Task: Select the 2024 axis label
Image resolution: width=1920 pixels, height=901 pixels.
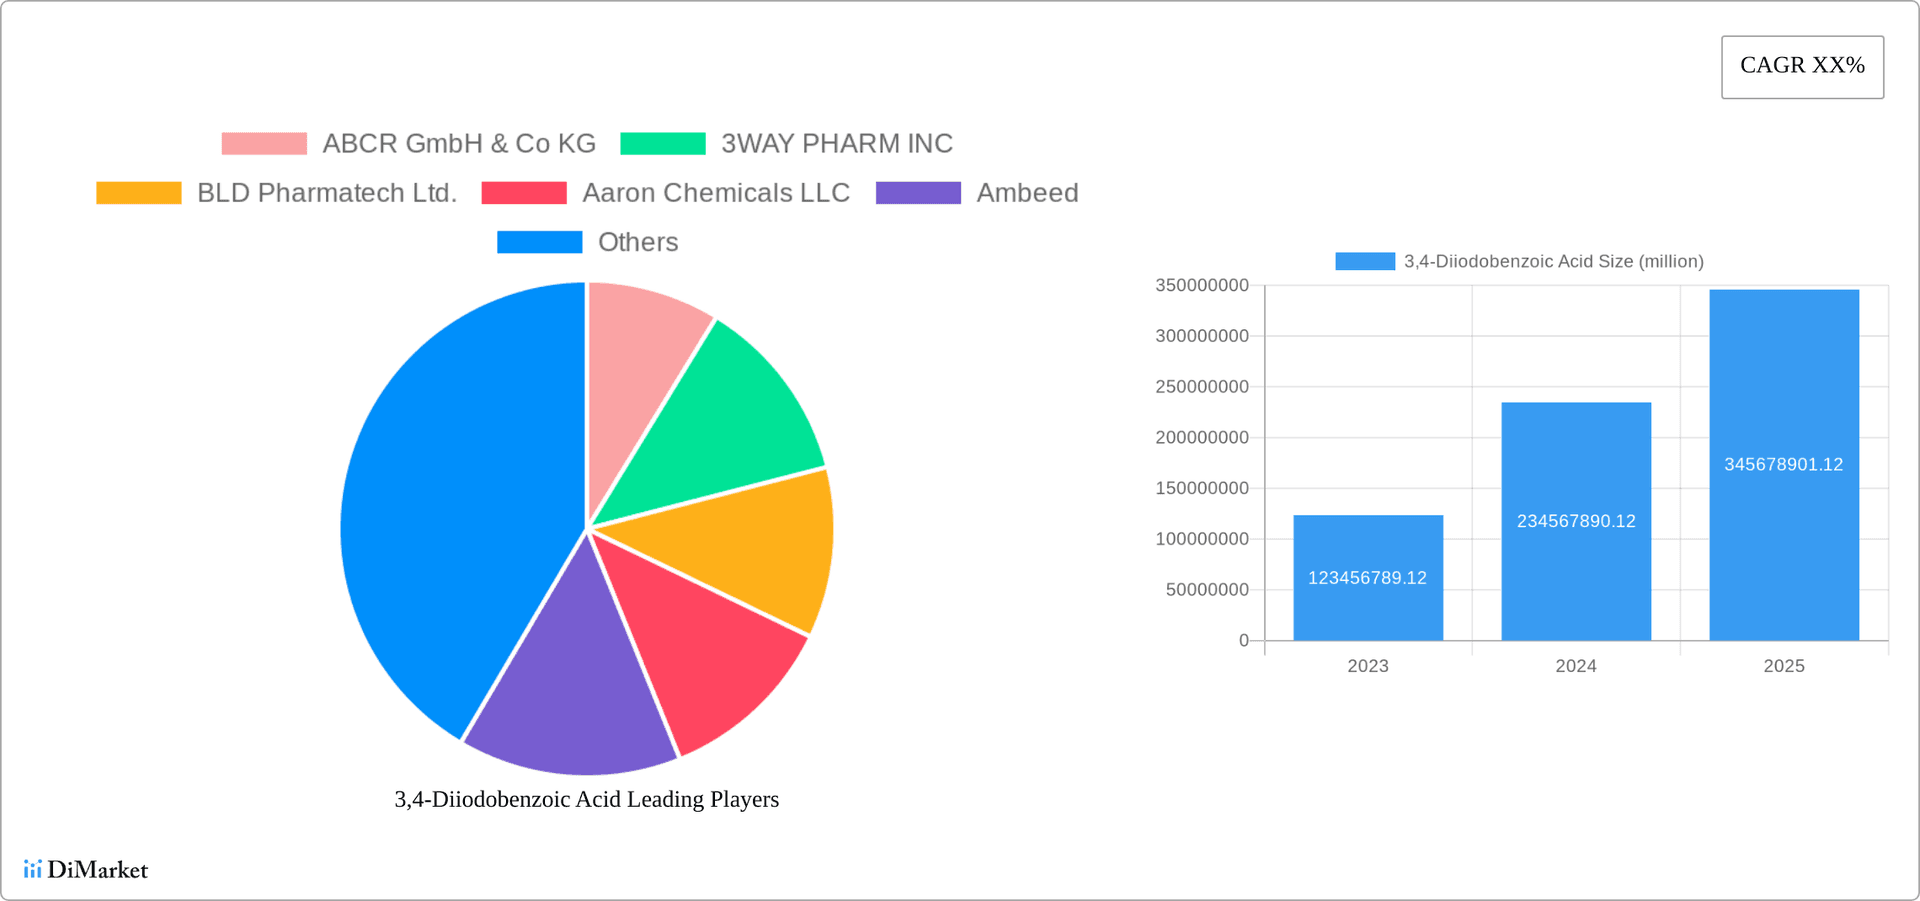Action: [x=1576, y=665]
